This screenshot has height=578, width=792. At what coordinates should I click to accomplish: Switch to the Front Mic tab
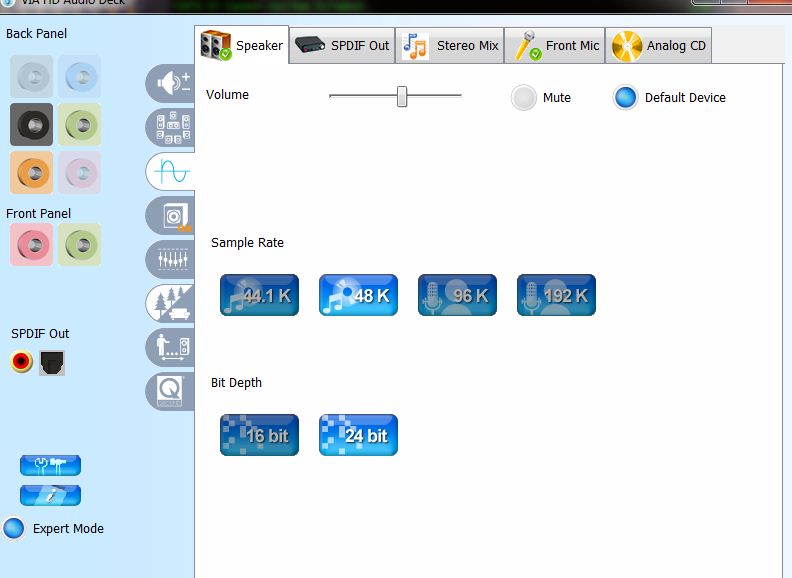[555, 45]
